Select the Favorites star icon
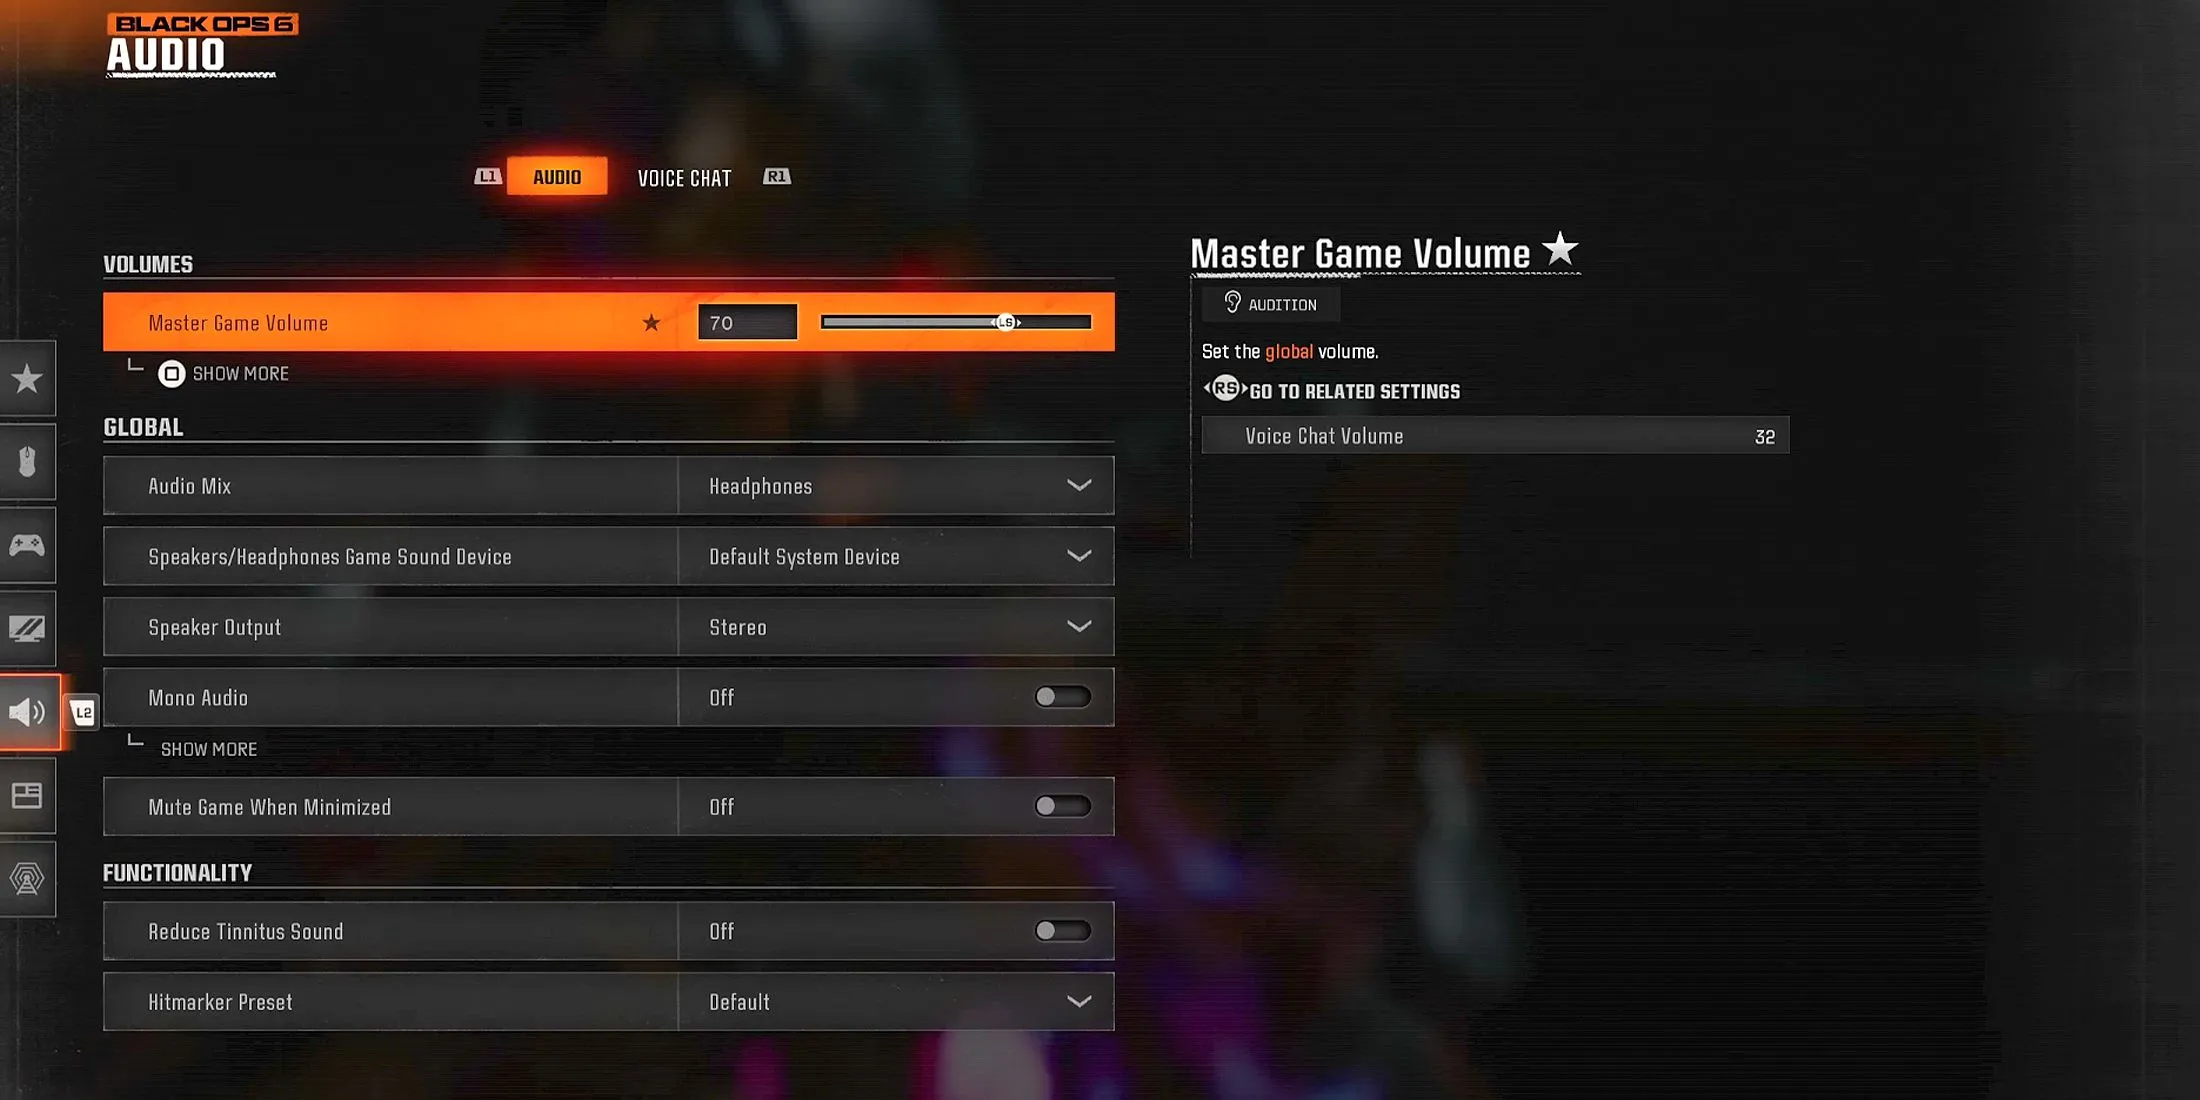This screenshot has width=2200, height=1100. coord(28,379)
